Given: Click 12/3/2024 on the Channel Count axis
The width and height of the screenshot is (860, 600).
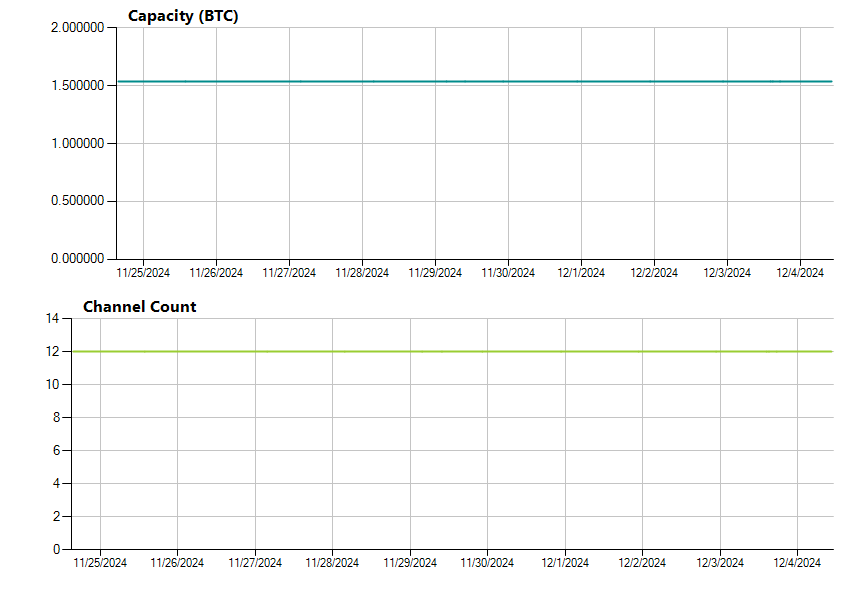Looking at the screenshot, I should 720,563.
